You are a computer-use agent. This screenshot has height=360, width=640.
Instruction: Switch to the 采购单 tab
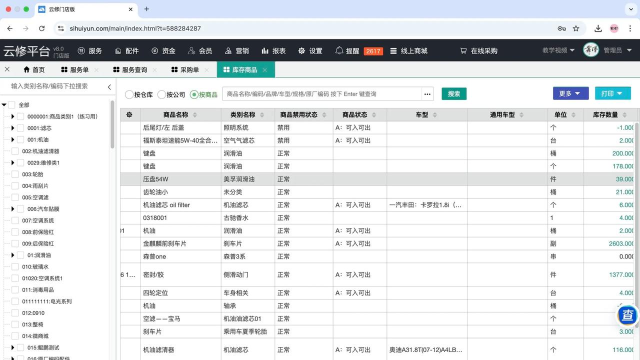(x=185, y=70)
